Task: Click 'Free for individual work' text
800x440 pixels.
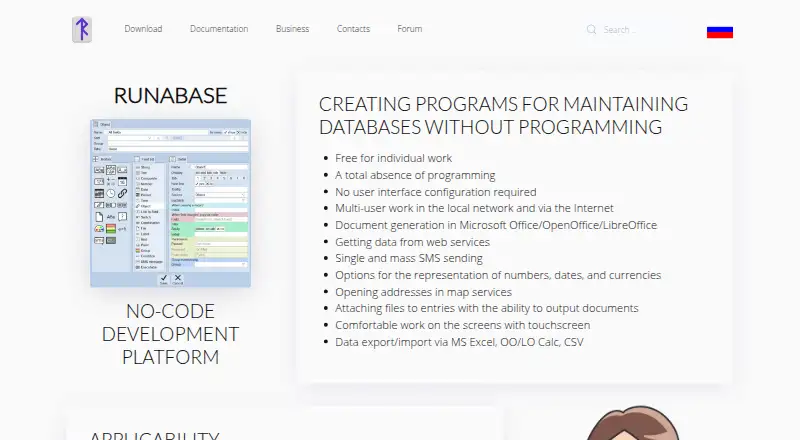Action: click(393, 158)
